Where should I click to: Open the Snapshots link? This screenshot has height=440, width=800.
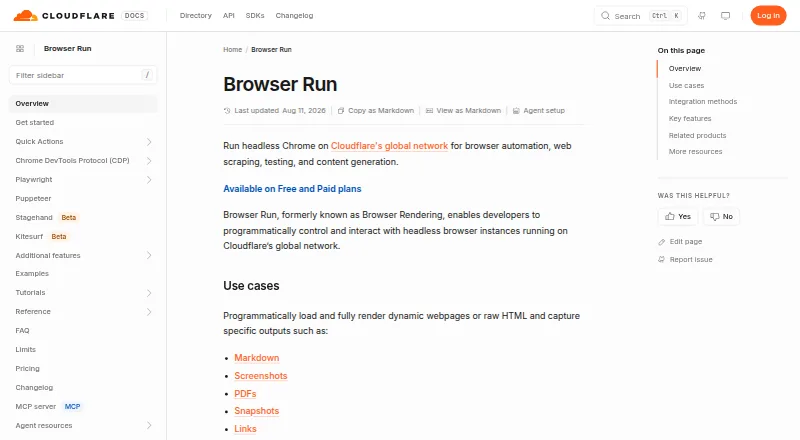pos(257,411)
